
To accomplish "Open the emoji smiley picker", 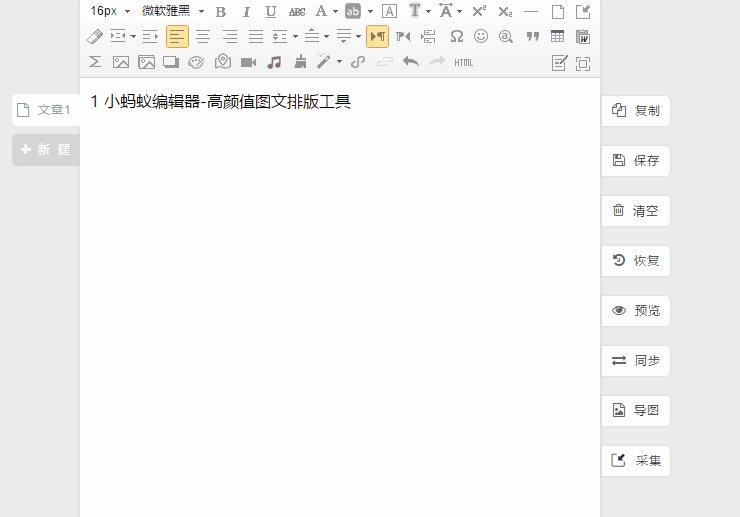I will [x=481, y=37].
